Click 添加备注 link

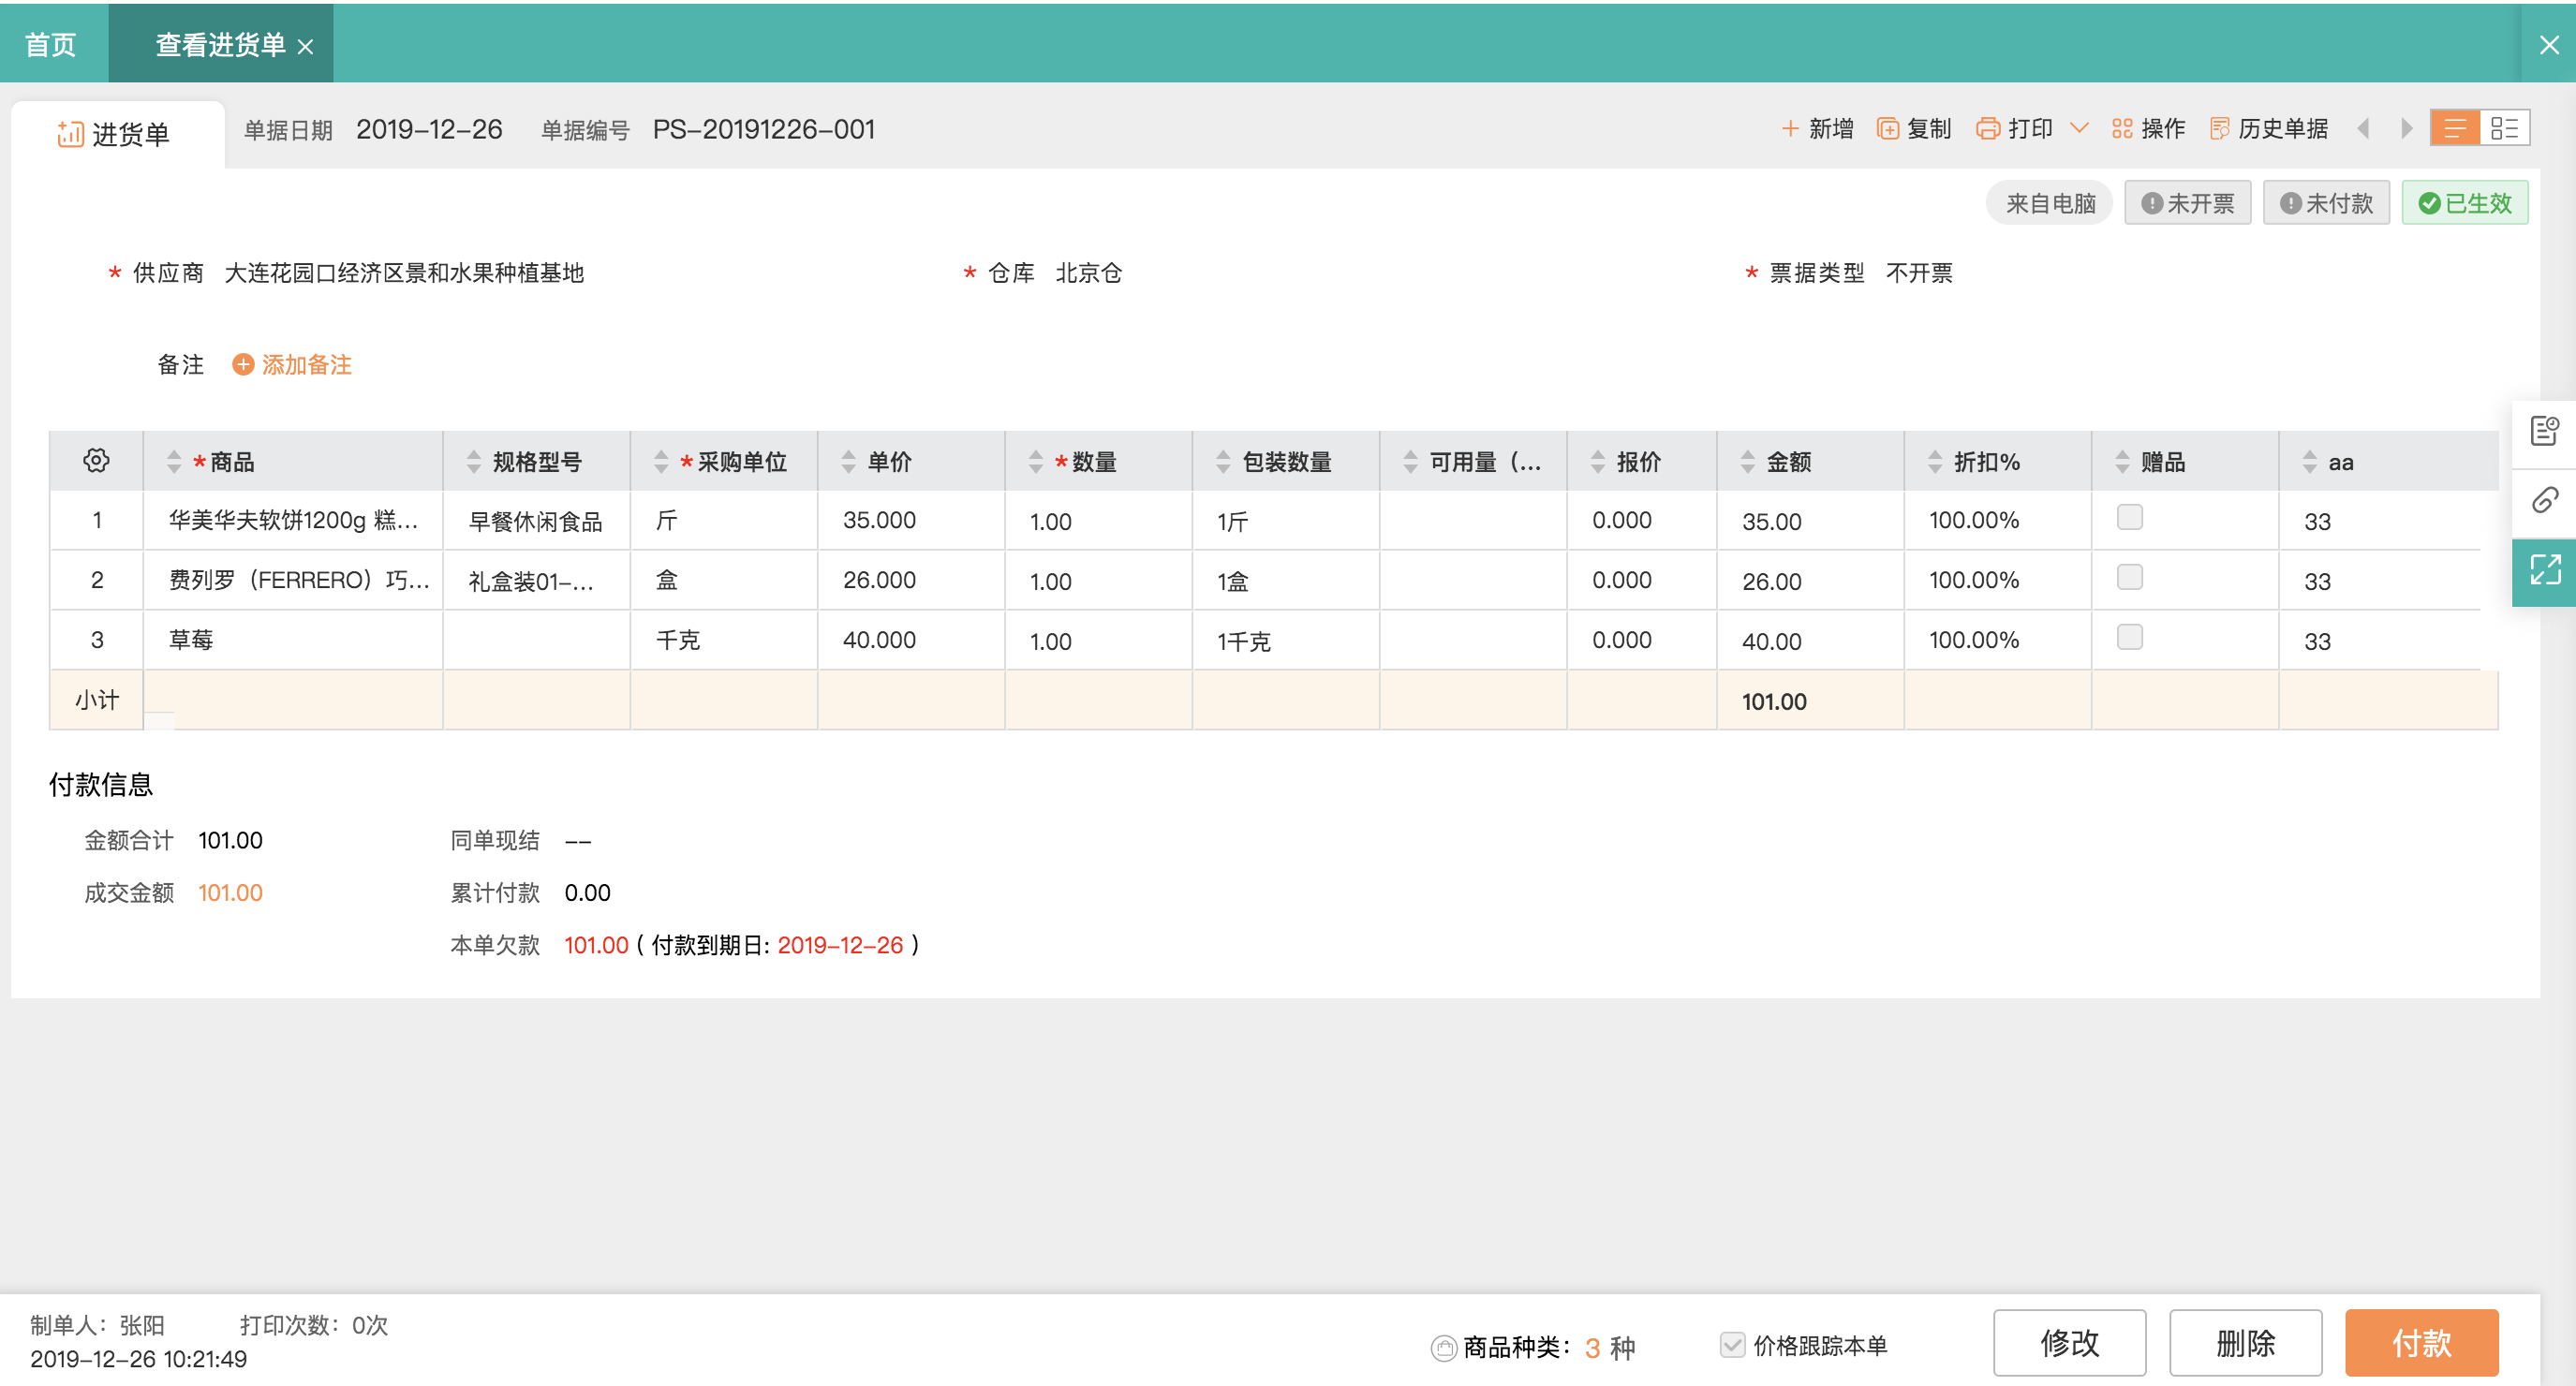click(x=292, y=361)
